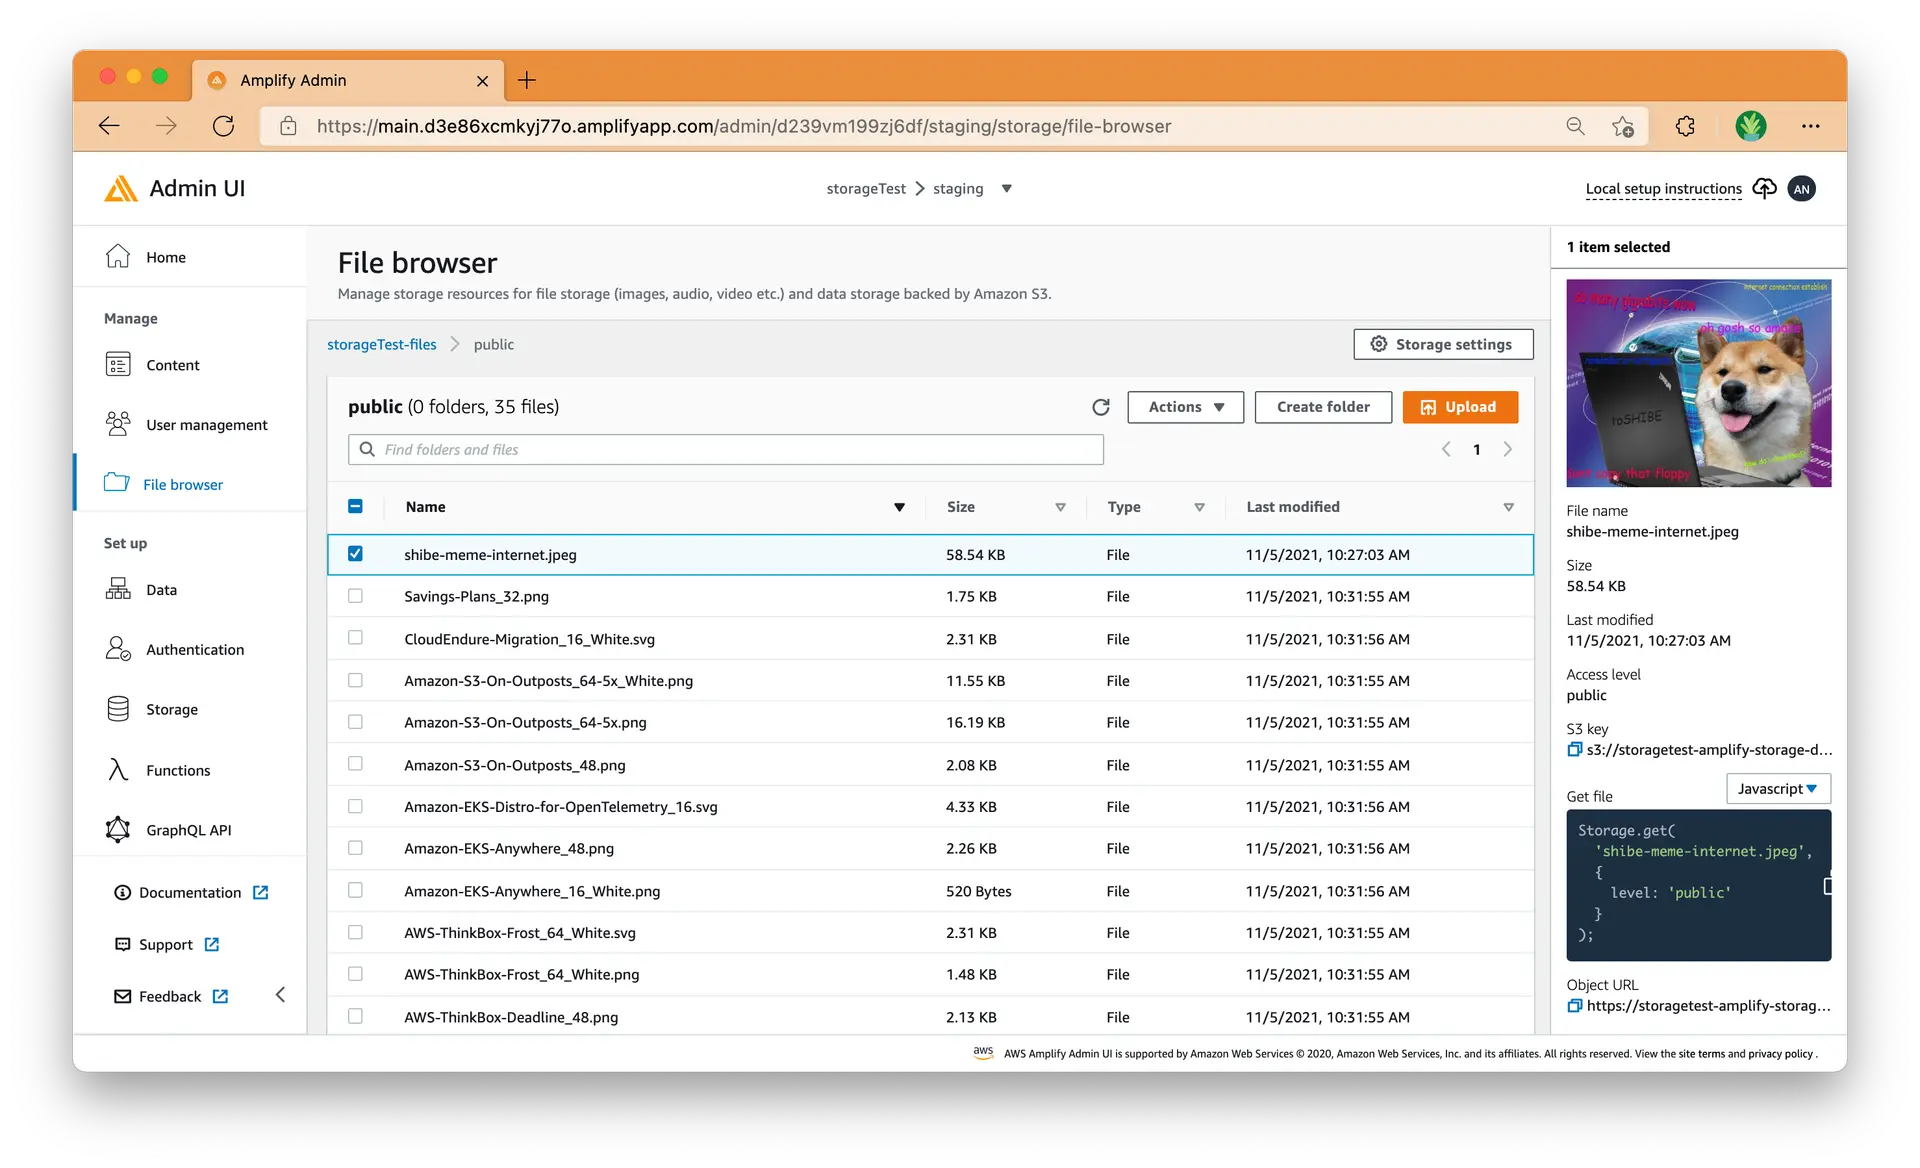Click the Upload button

1459,406
